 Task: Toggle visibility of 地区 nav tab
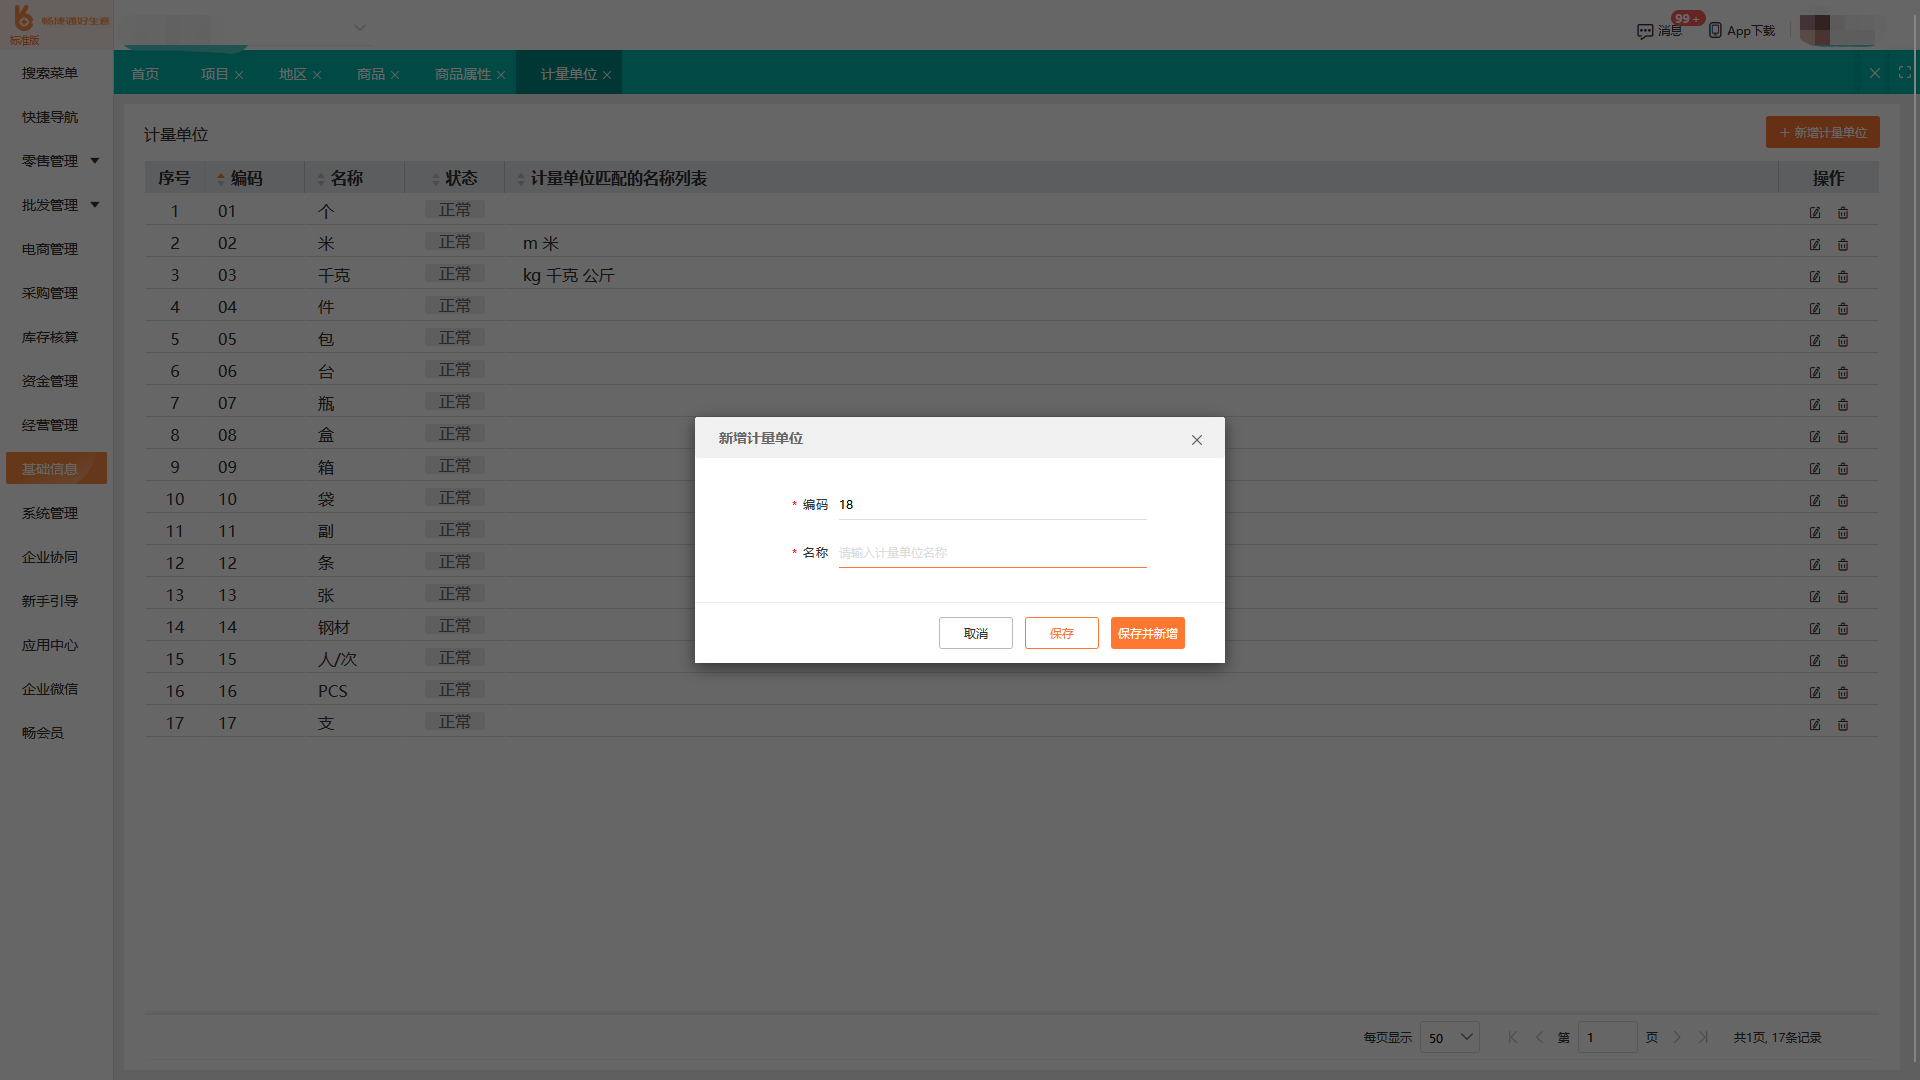click(x=316, y=74)
